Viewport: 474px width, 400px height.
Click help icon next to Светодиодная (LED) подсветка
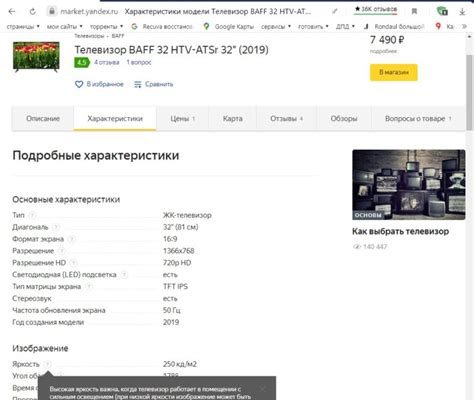point(124,275)
